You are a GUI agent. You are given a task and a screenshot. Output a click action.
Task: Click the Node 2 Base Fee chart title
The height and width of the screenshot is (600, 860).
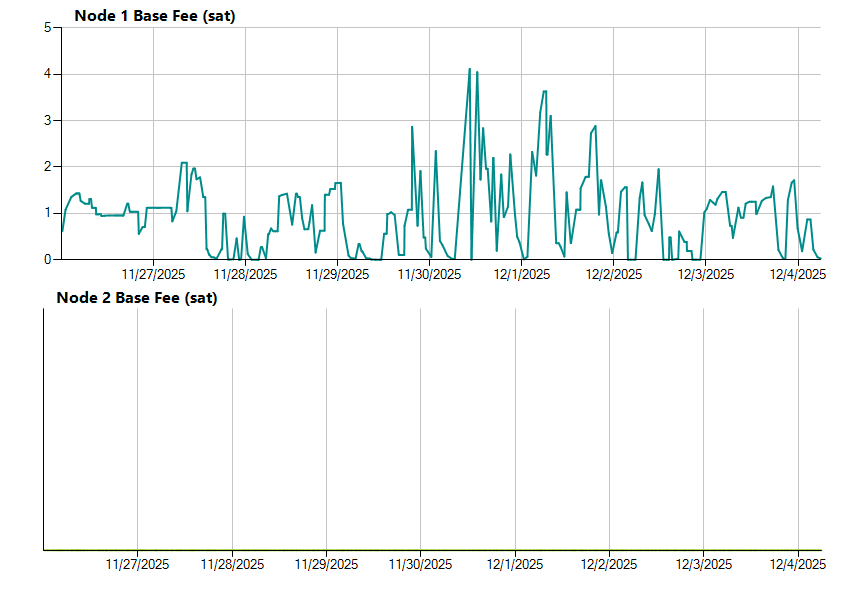[137, 297]
